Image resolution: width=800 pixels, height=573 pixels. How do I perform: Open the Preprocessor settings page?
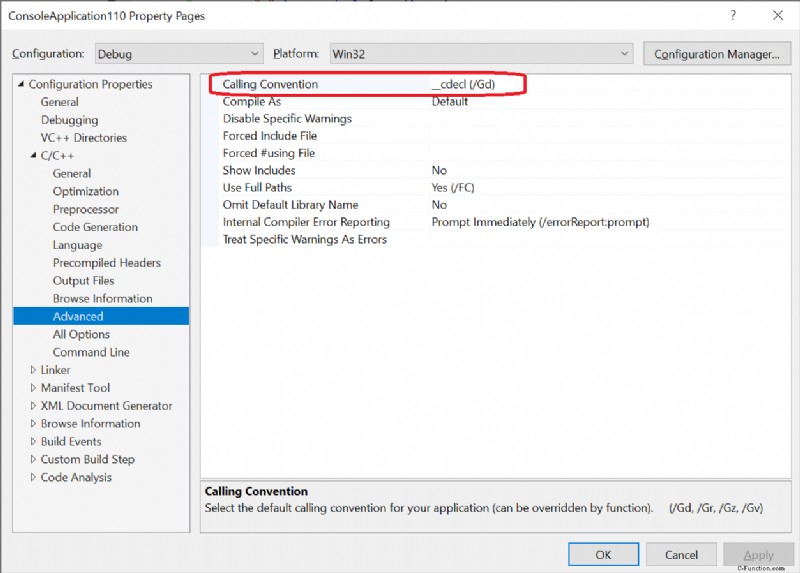[x=85, y=209]
